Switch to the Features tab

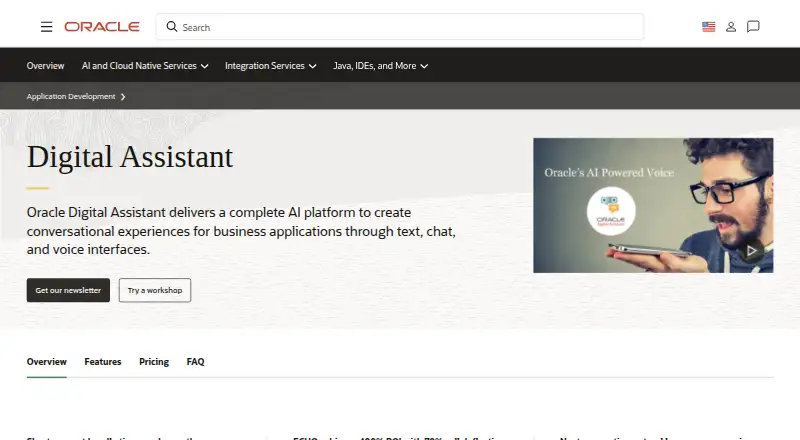coord(103,362)
